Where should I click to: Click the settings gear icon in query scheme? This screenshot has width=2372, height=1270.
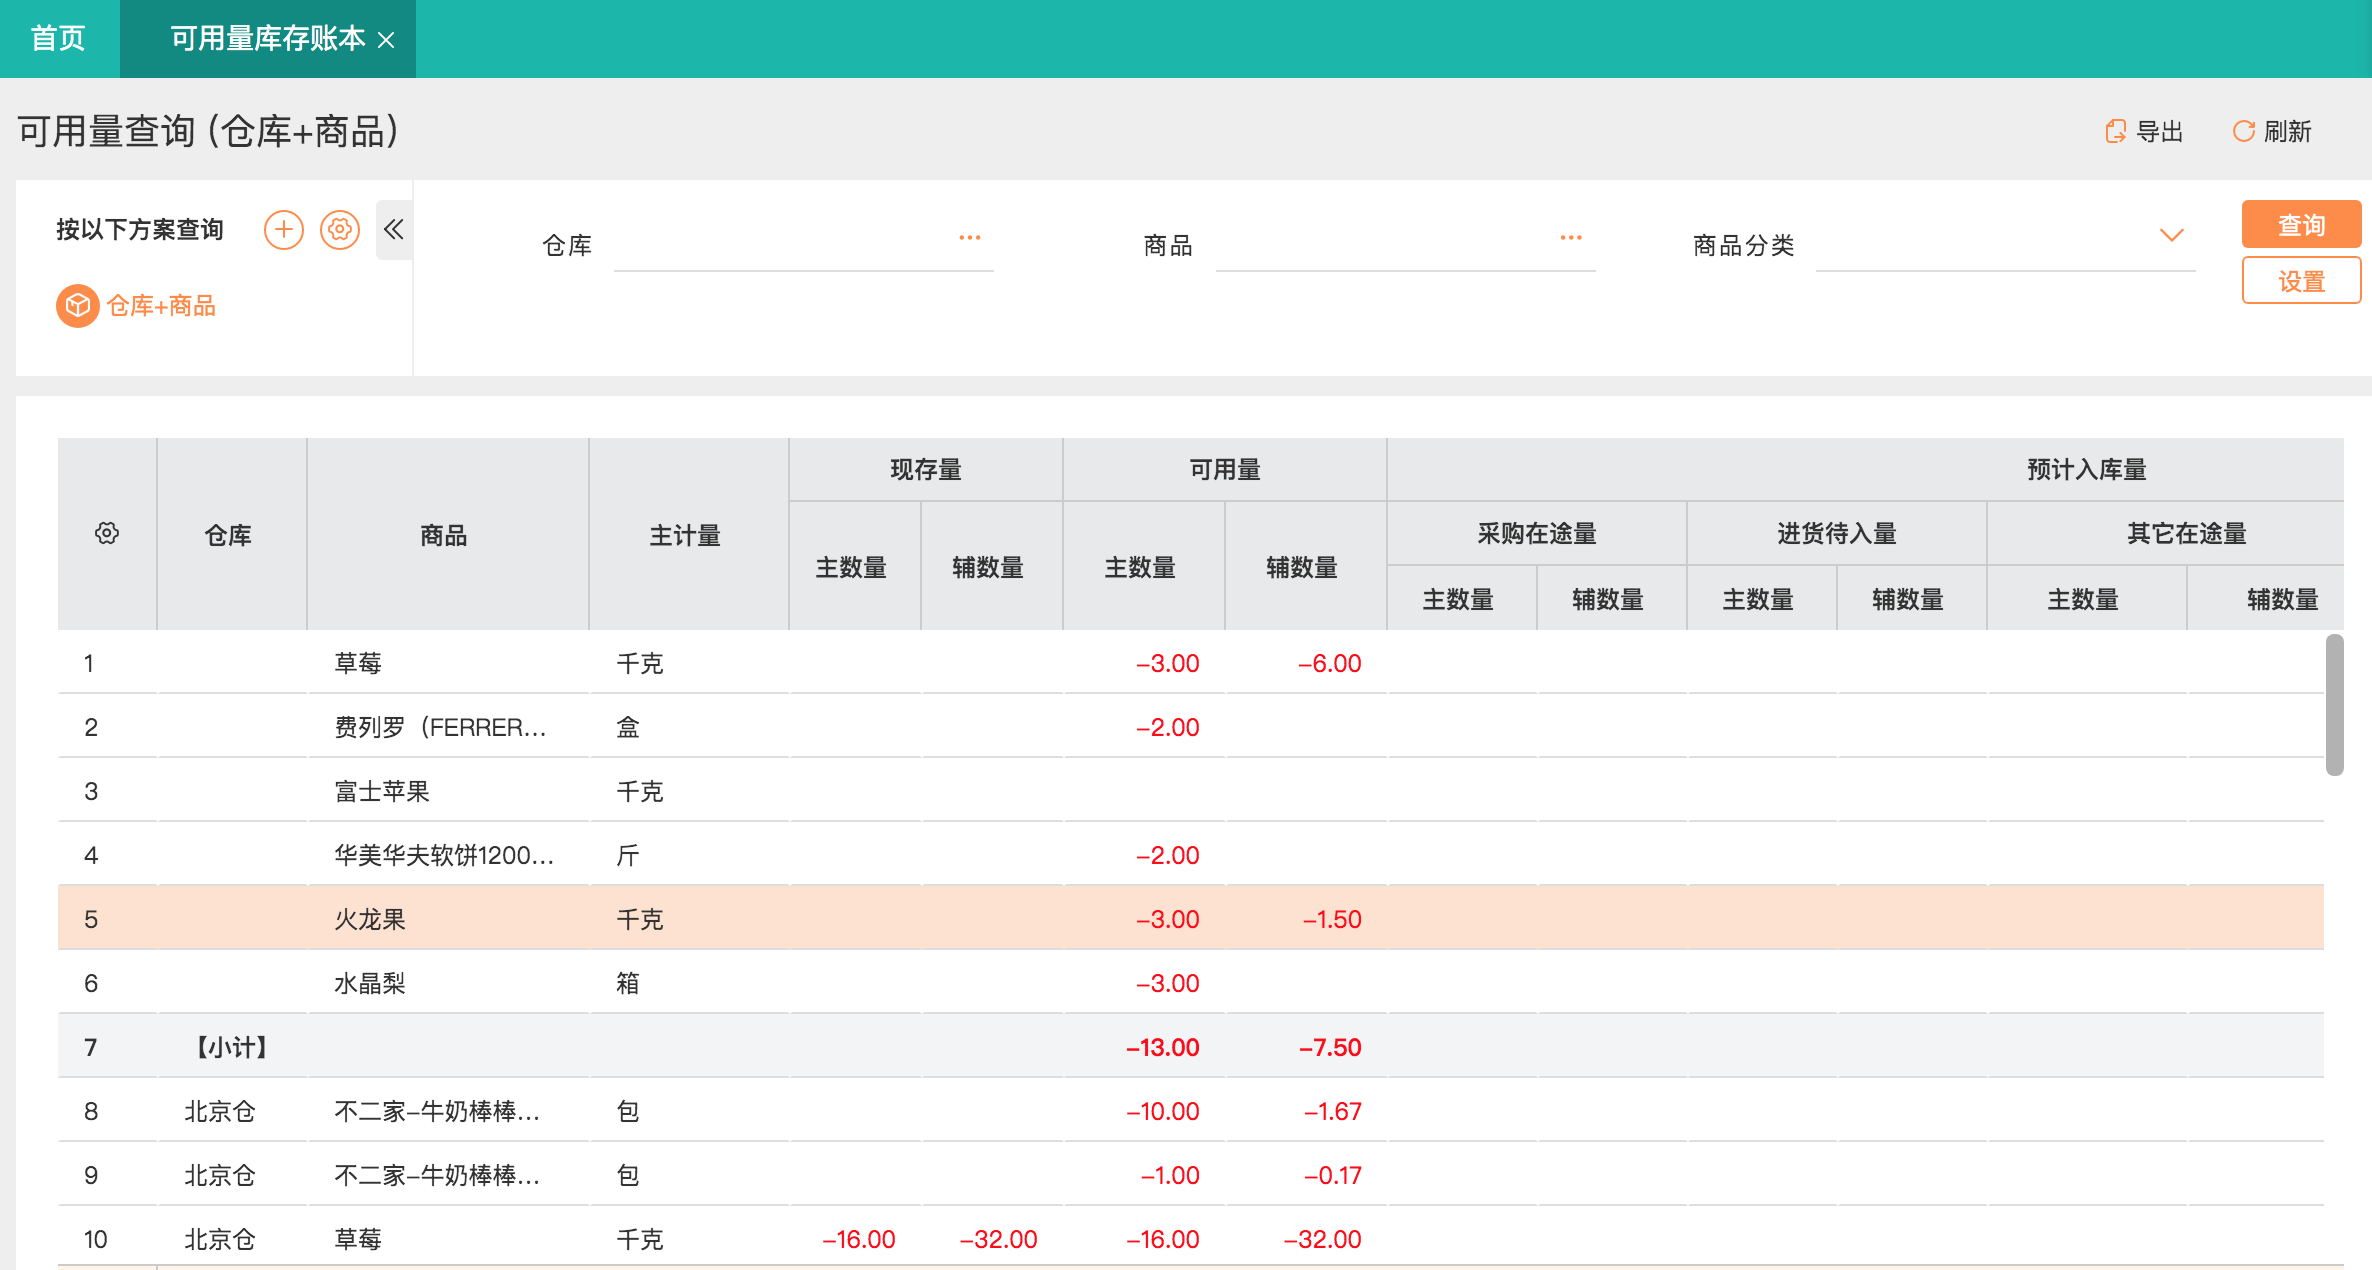(x=339, y=229)
